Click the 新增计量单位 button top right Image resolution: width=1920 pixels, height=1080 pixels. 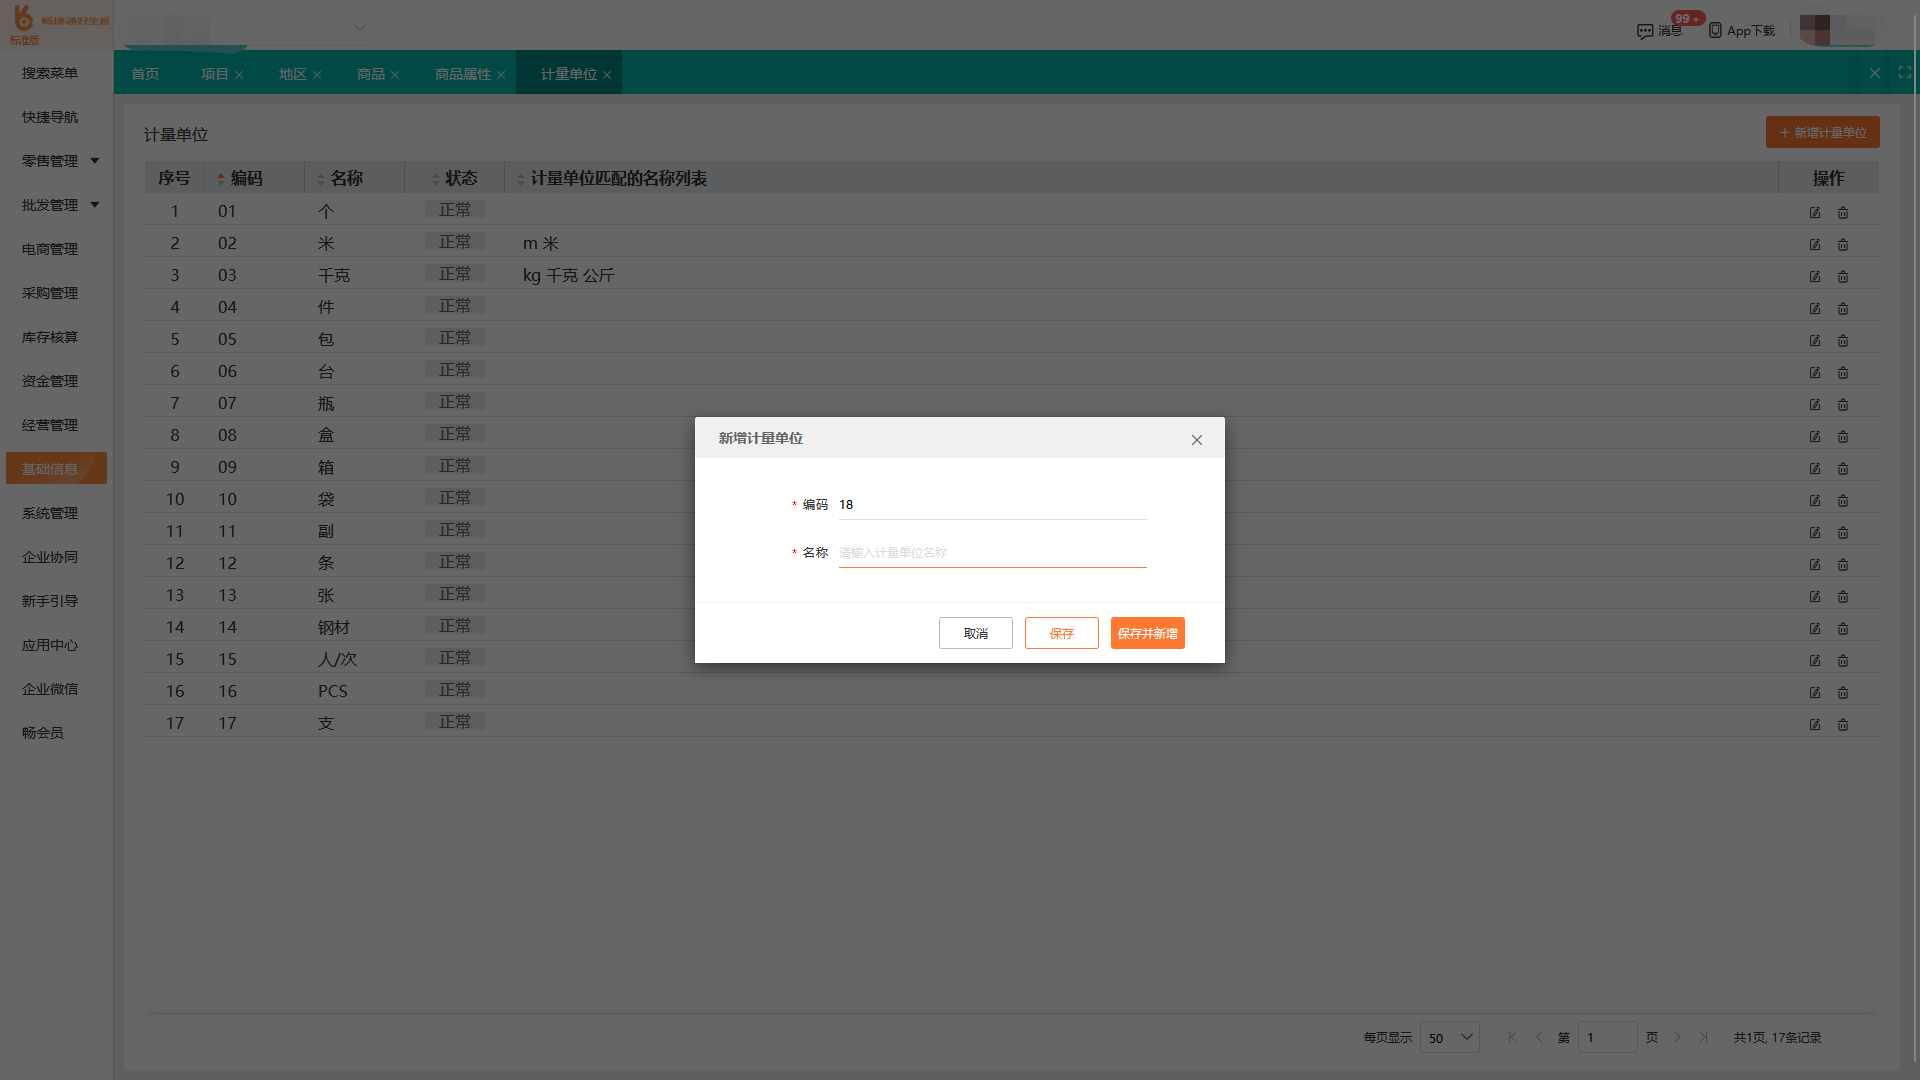click(1822, 132)
